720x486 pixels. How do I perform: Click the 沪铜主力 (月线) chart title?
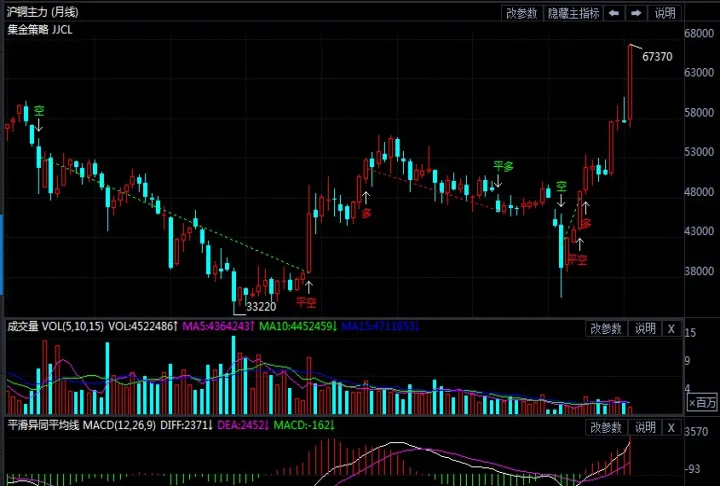point(43,12)
